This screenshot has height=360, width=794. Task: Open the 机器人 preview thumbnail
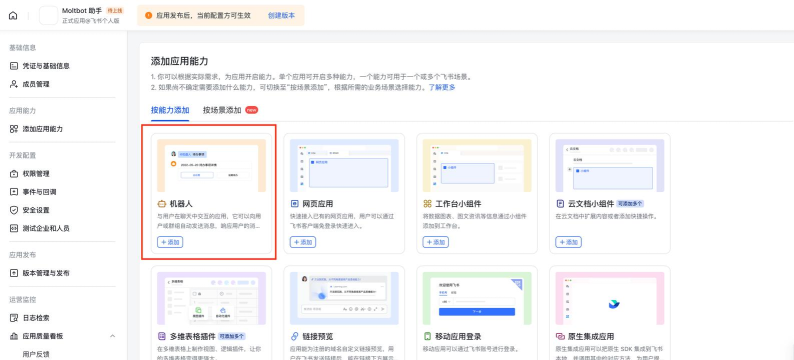coord(211,166)
